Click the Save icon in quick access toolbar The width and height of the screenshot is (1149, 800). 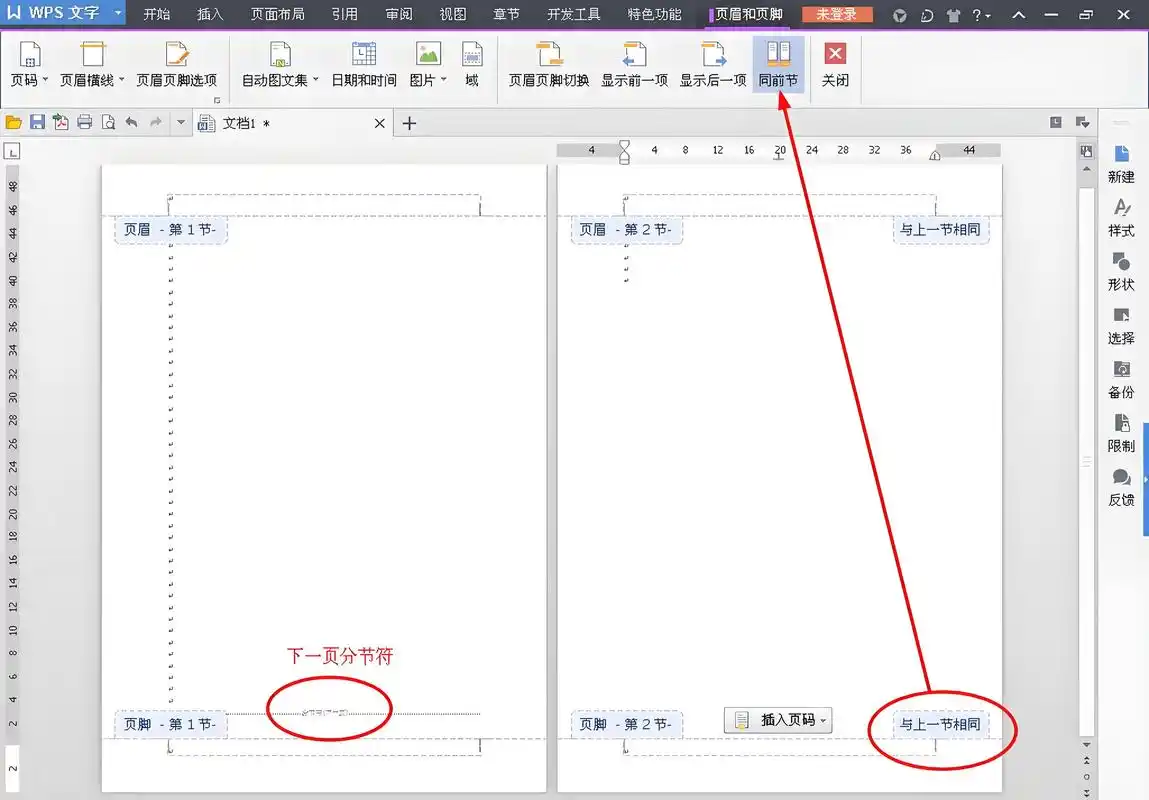click(37, 122)
